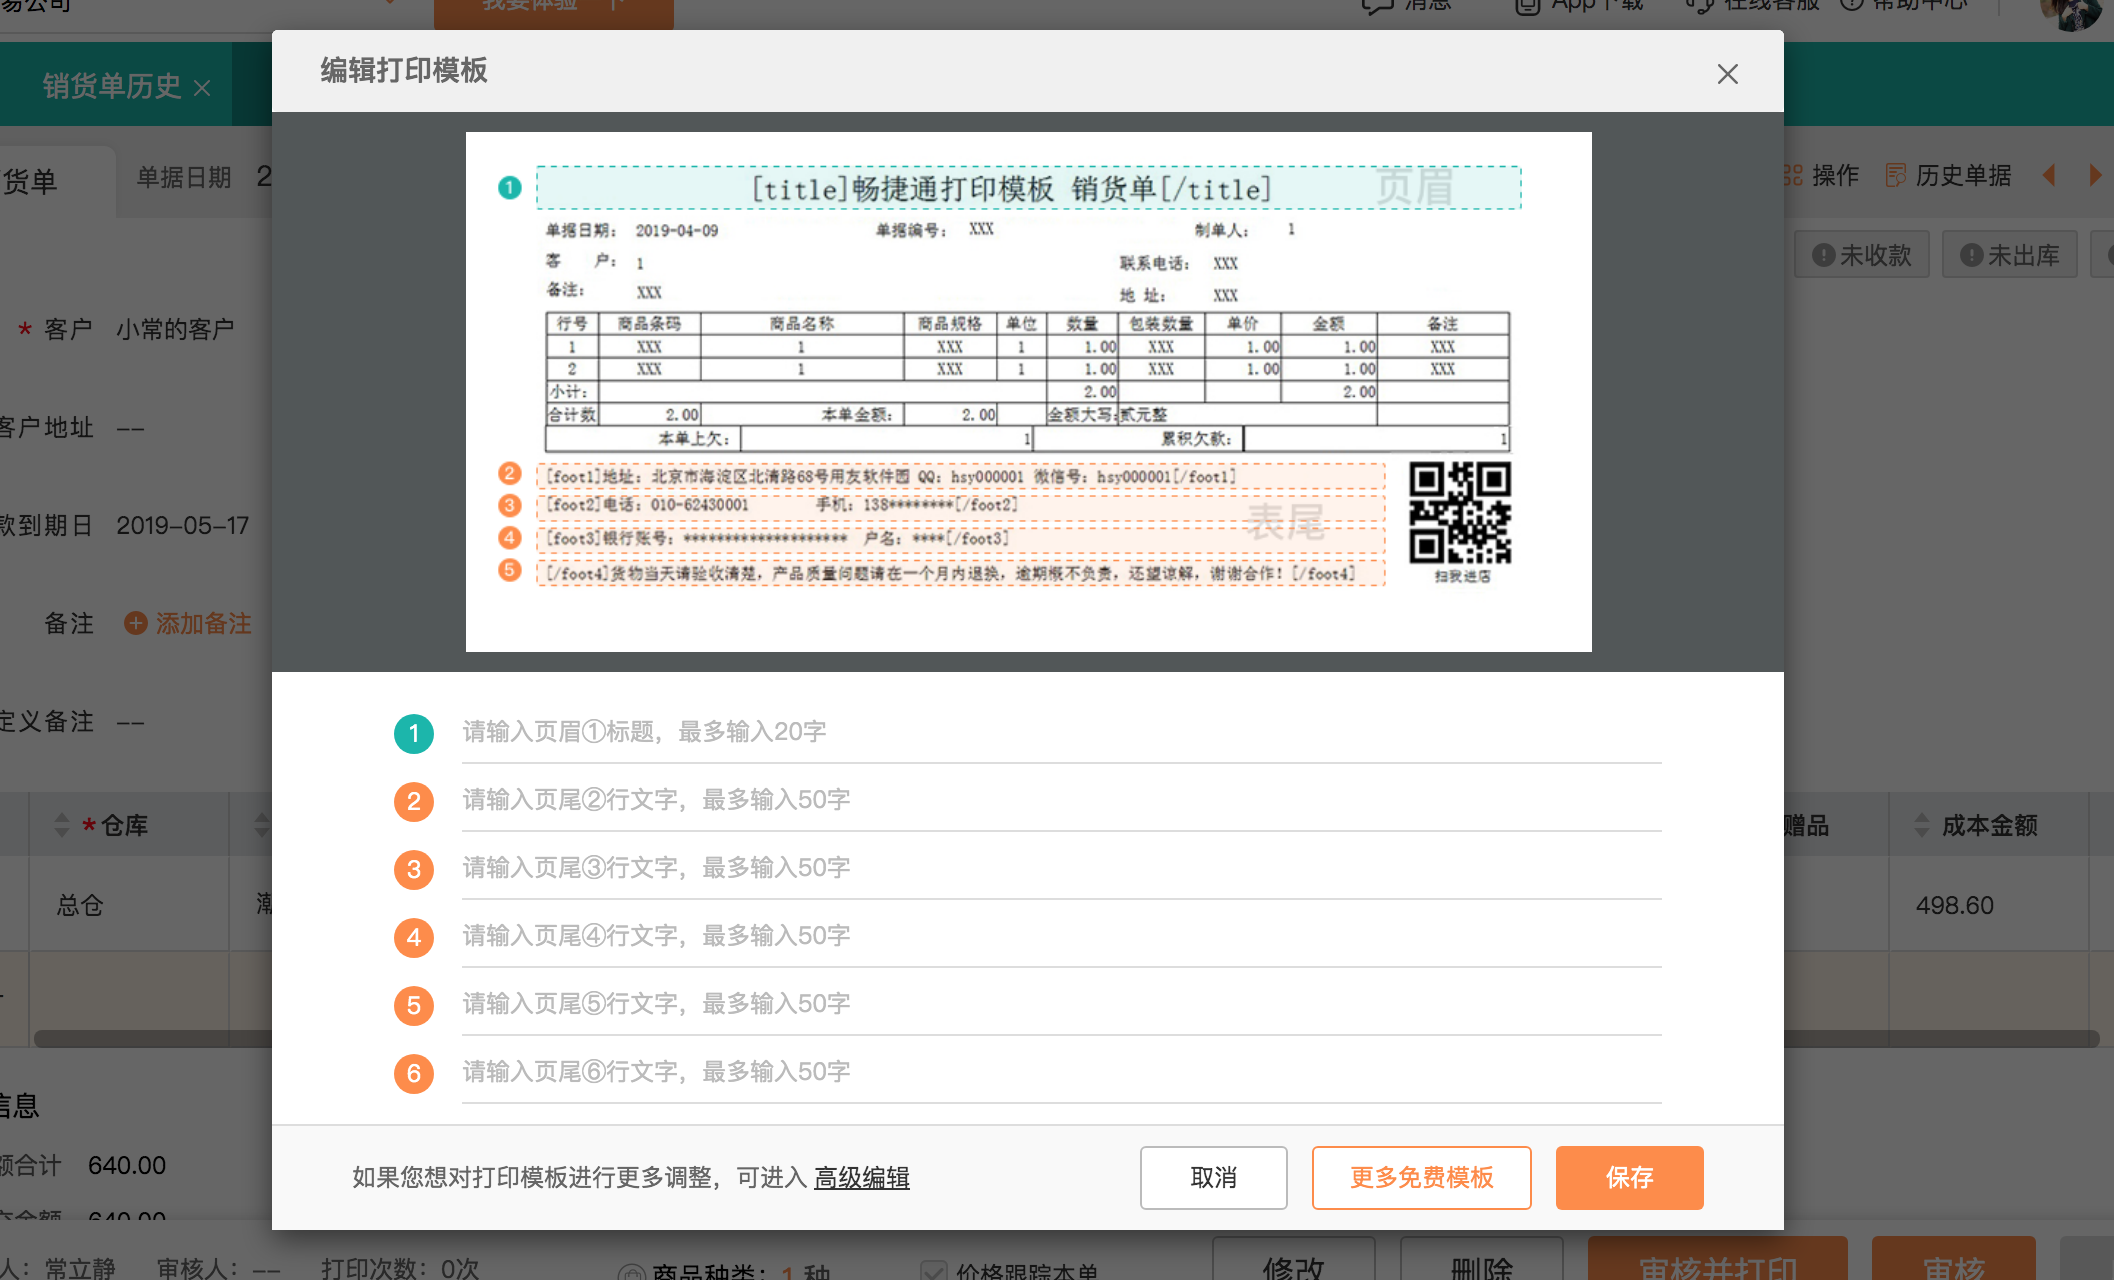
Task: Click the 更多免费模板 button
Action: [x=1421, y=1177]
